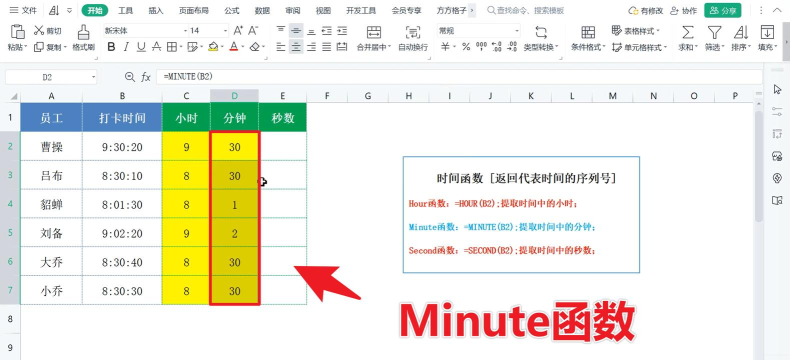Screen dimensions: 790x360
Task: Click the formula bar showing =MINUTE(B2)
Action: (x=459, y=77)
